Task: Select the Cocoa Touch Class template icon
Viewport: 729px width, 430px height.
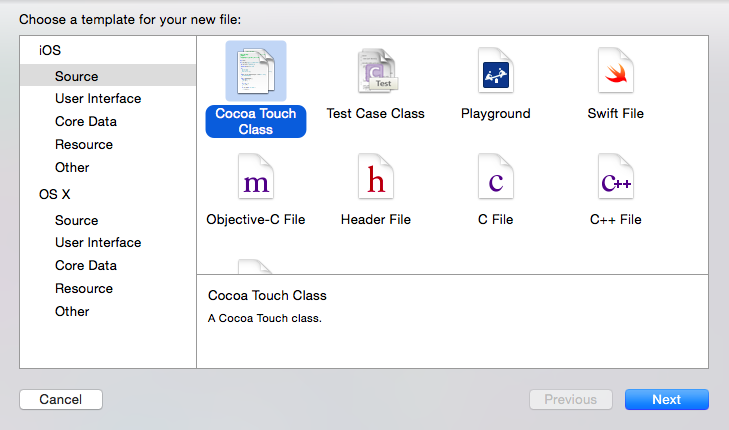Action: (x=256, y=72)
